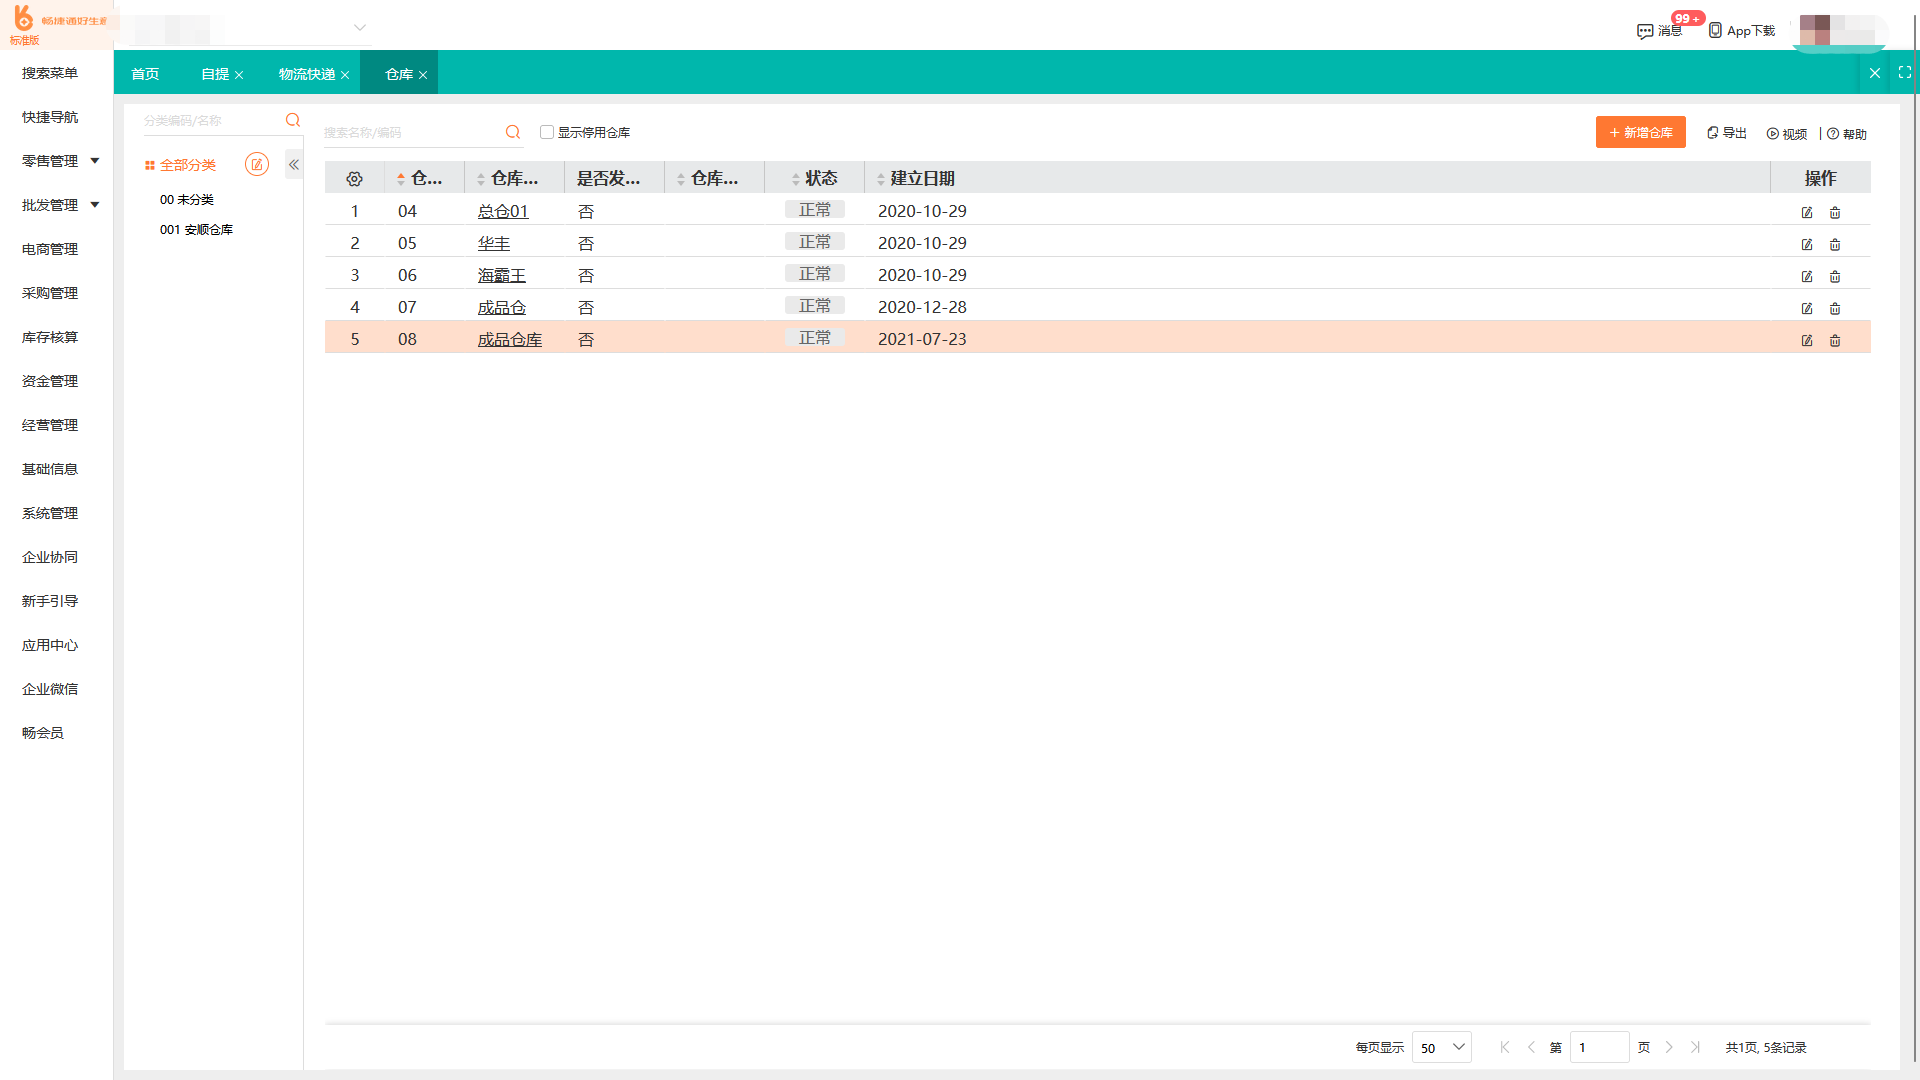This screenshot has width=1920, height=1080.
Task: Click the edit icon for 成品仓库 row 5
Action: pyautogui.click(x=1807, y=339)
